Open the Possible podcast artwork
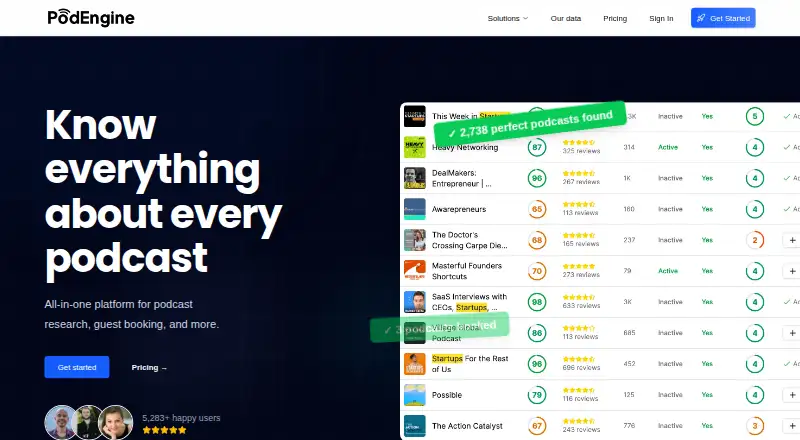Viewport: 800px width, 440px height. [x=414, y=395]
